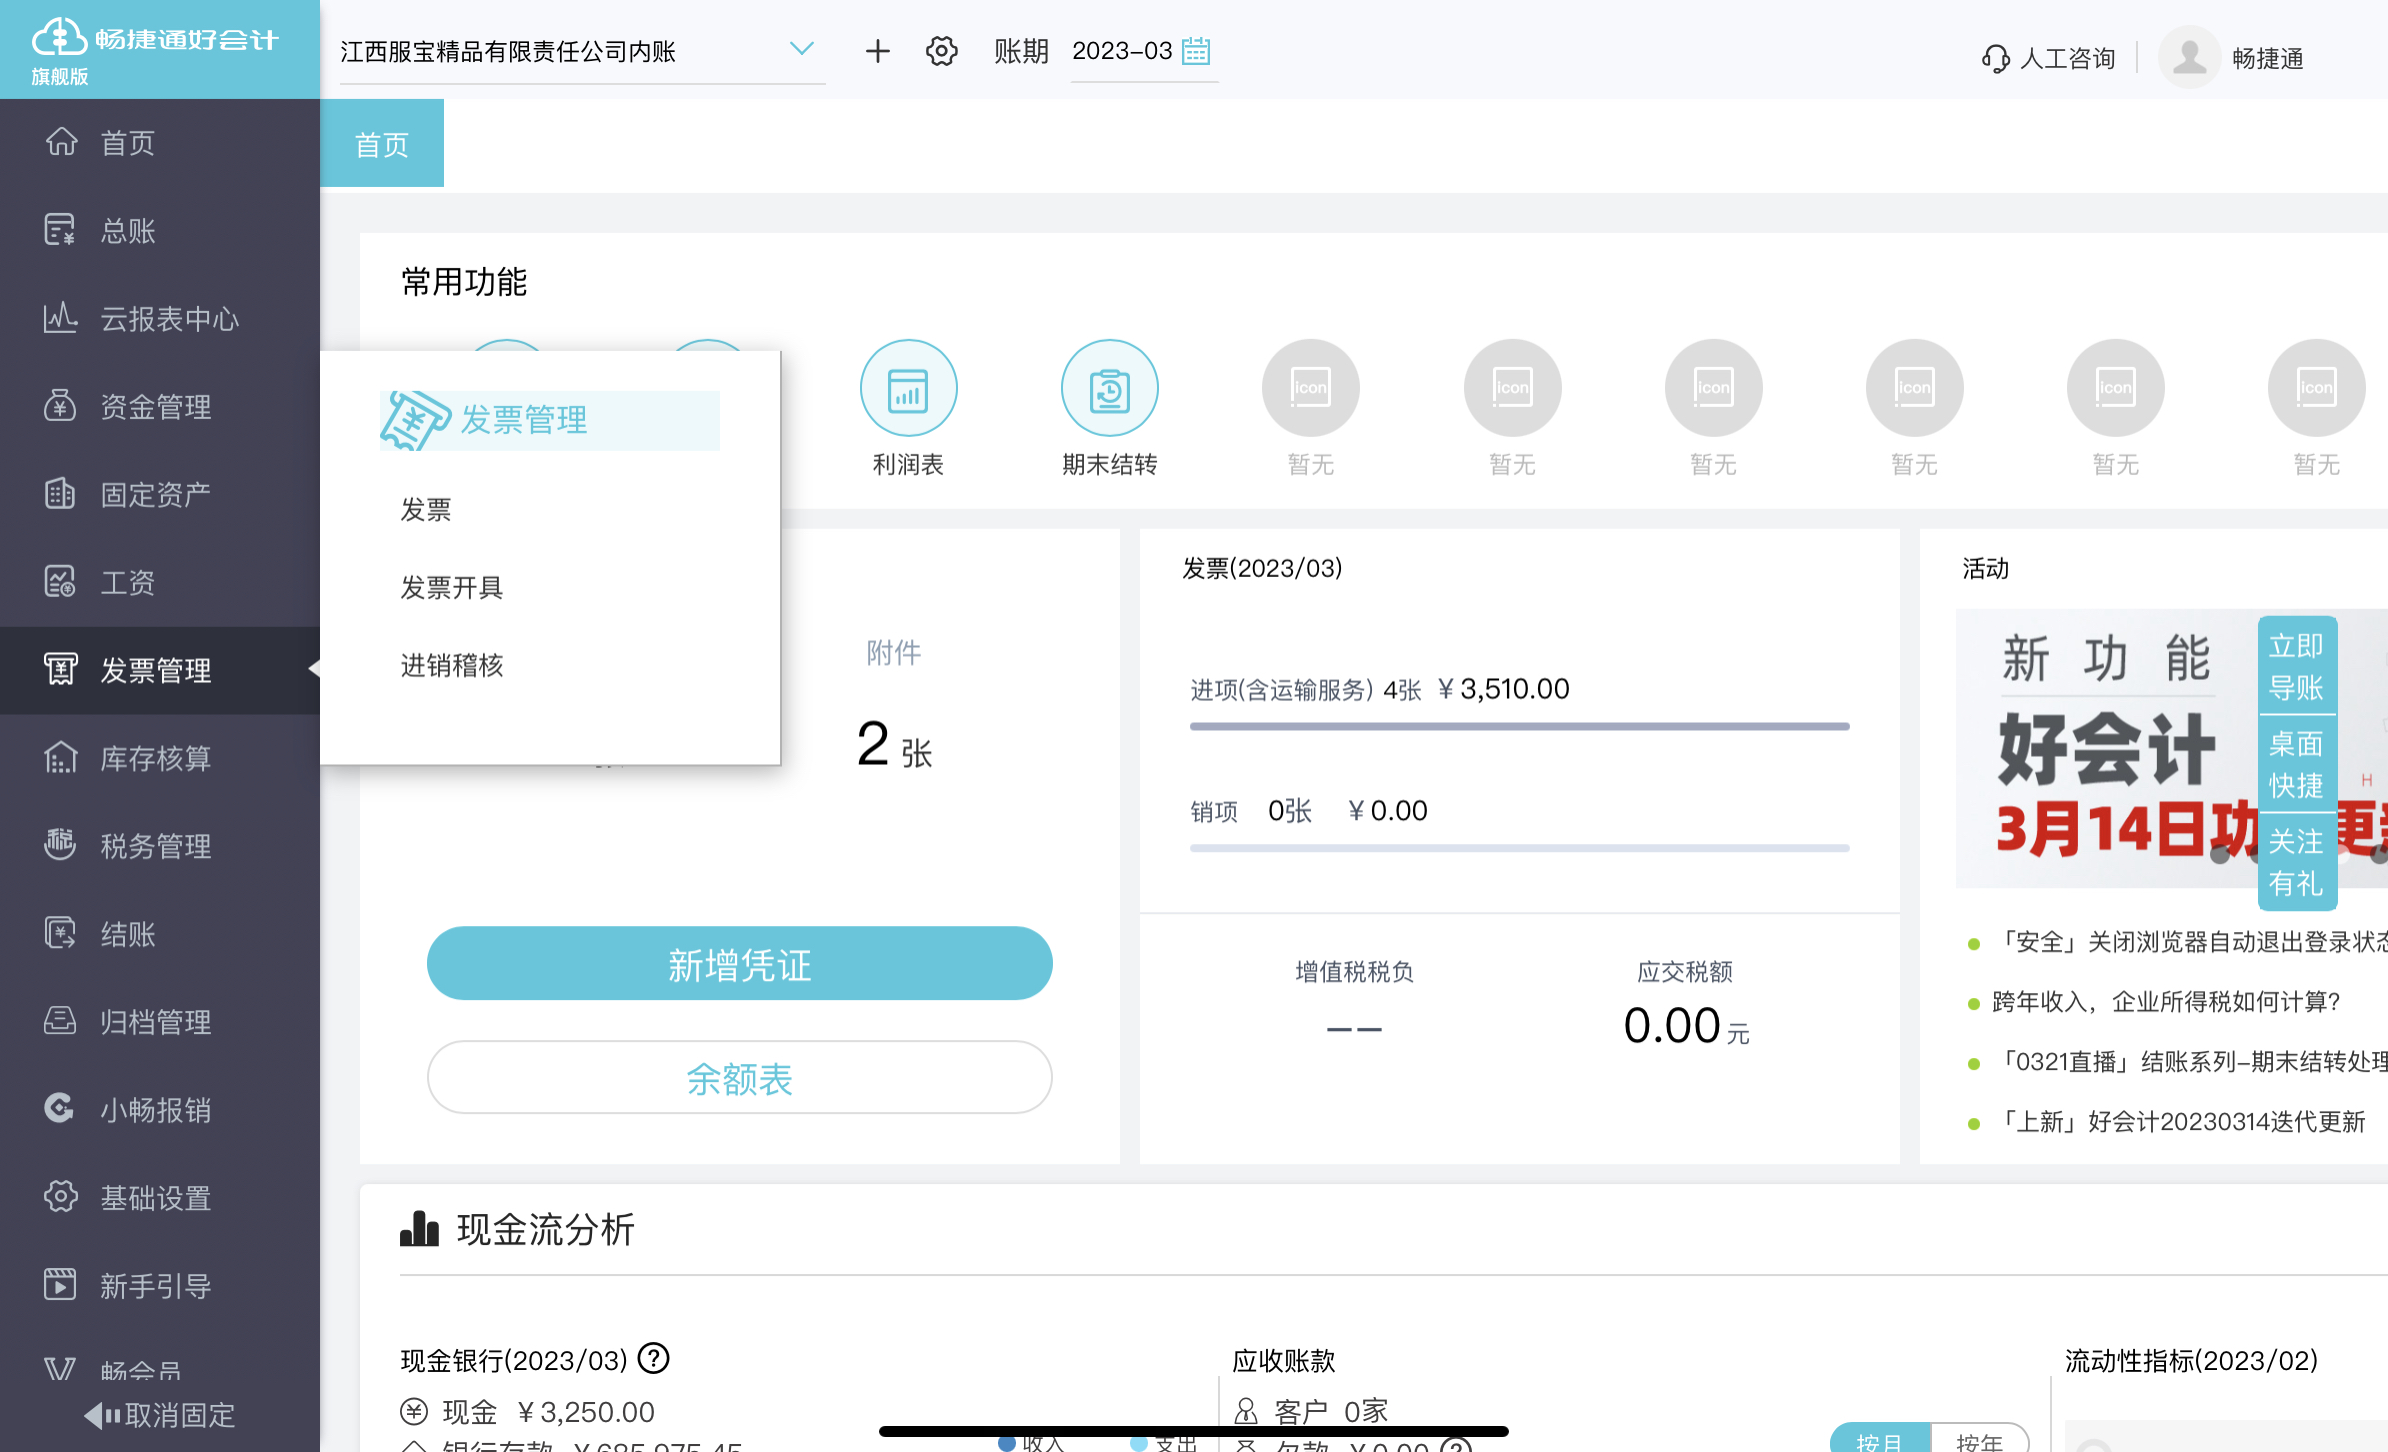The image size is (2388, 1452).
Task: Click the add (+) account icon in toolbar
Action: [x=877, y=51]
